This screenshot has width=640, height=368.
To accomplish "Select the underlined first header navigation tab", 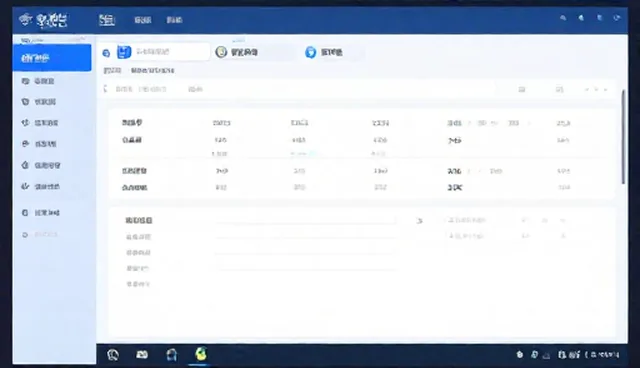I will pyautogui.click(x=107, y=20).
